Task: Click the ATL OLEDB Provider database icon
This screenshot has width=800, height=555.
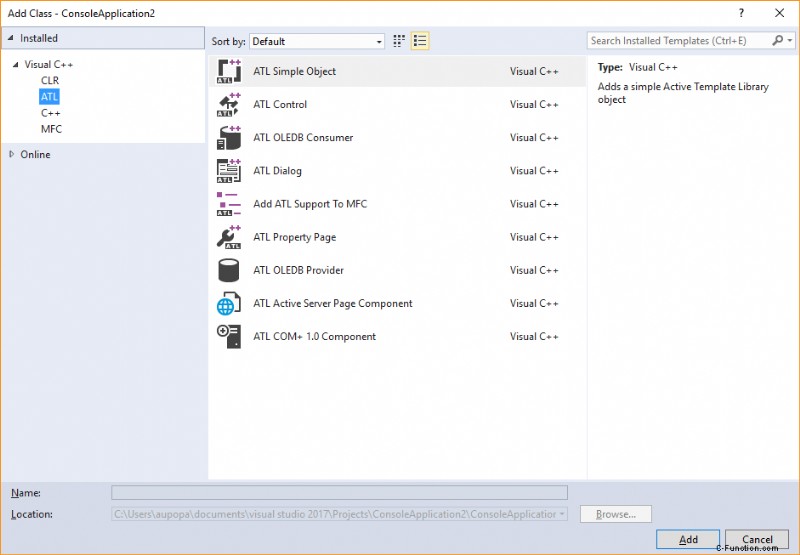Action: coord(229,270)
